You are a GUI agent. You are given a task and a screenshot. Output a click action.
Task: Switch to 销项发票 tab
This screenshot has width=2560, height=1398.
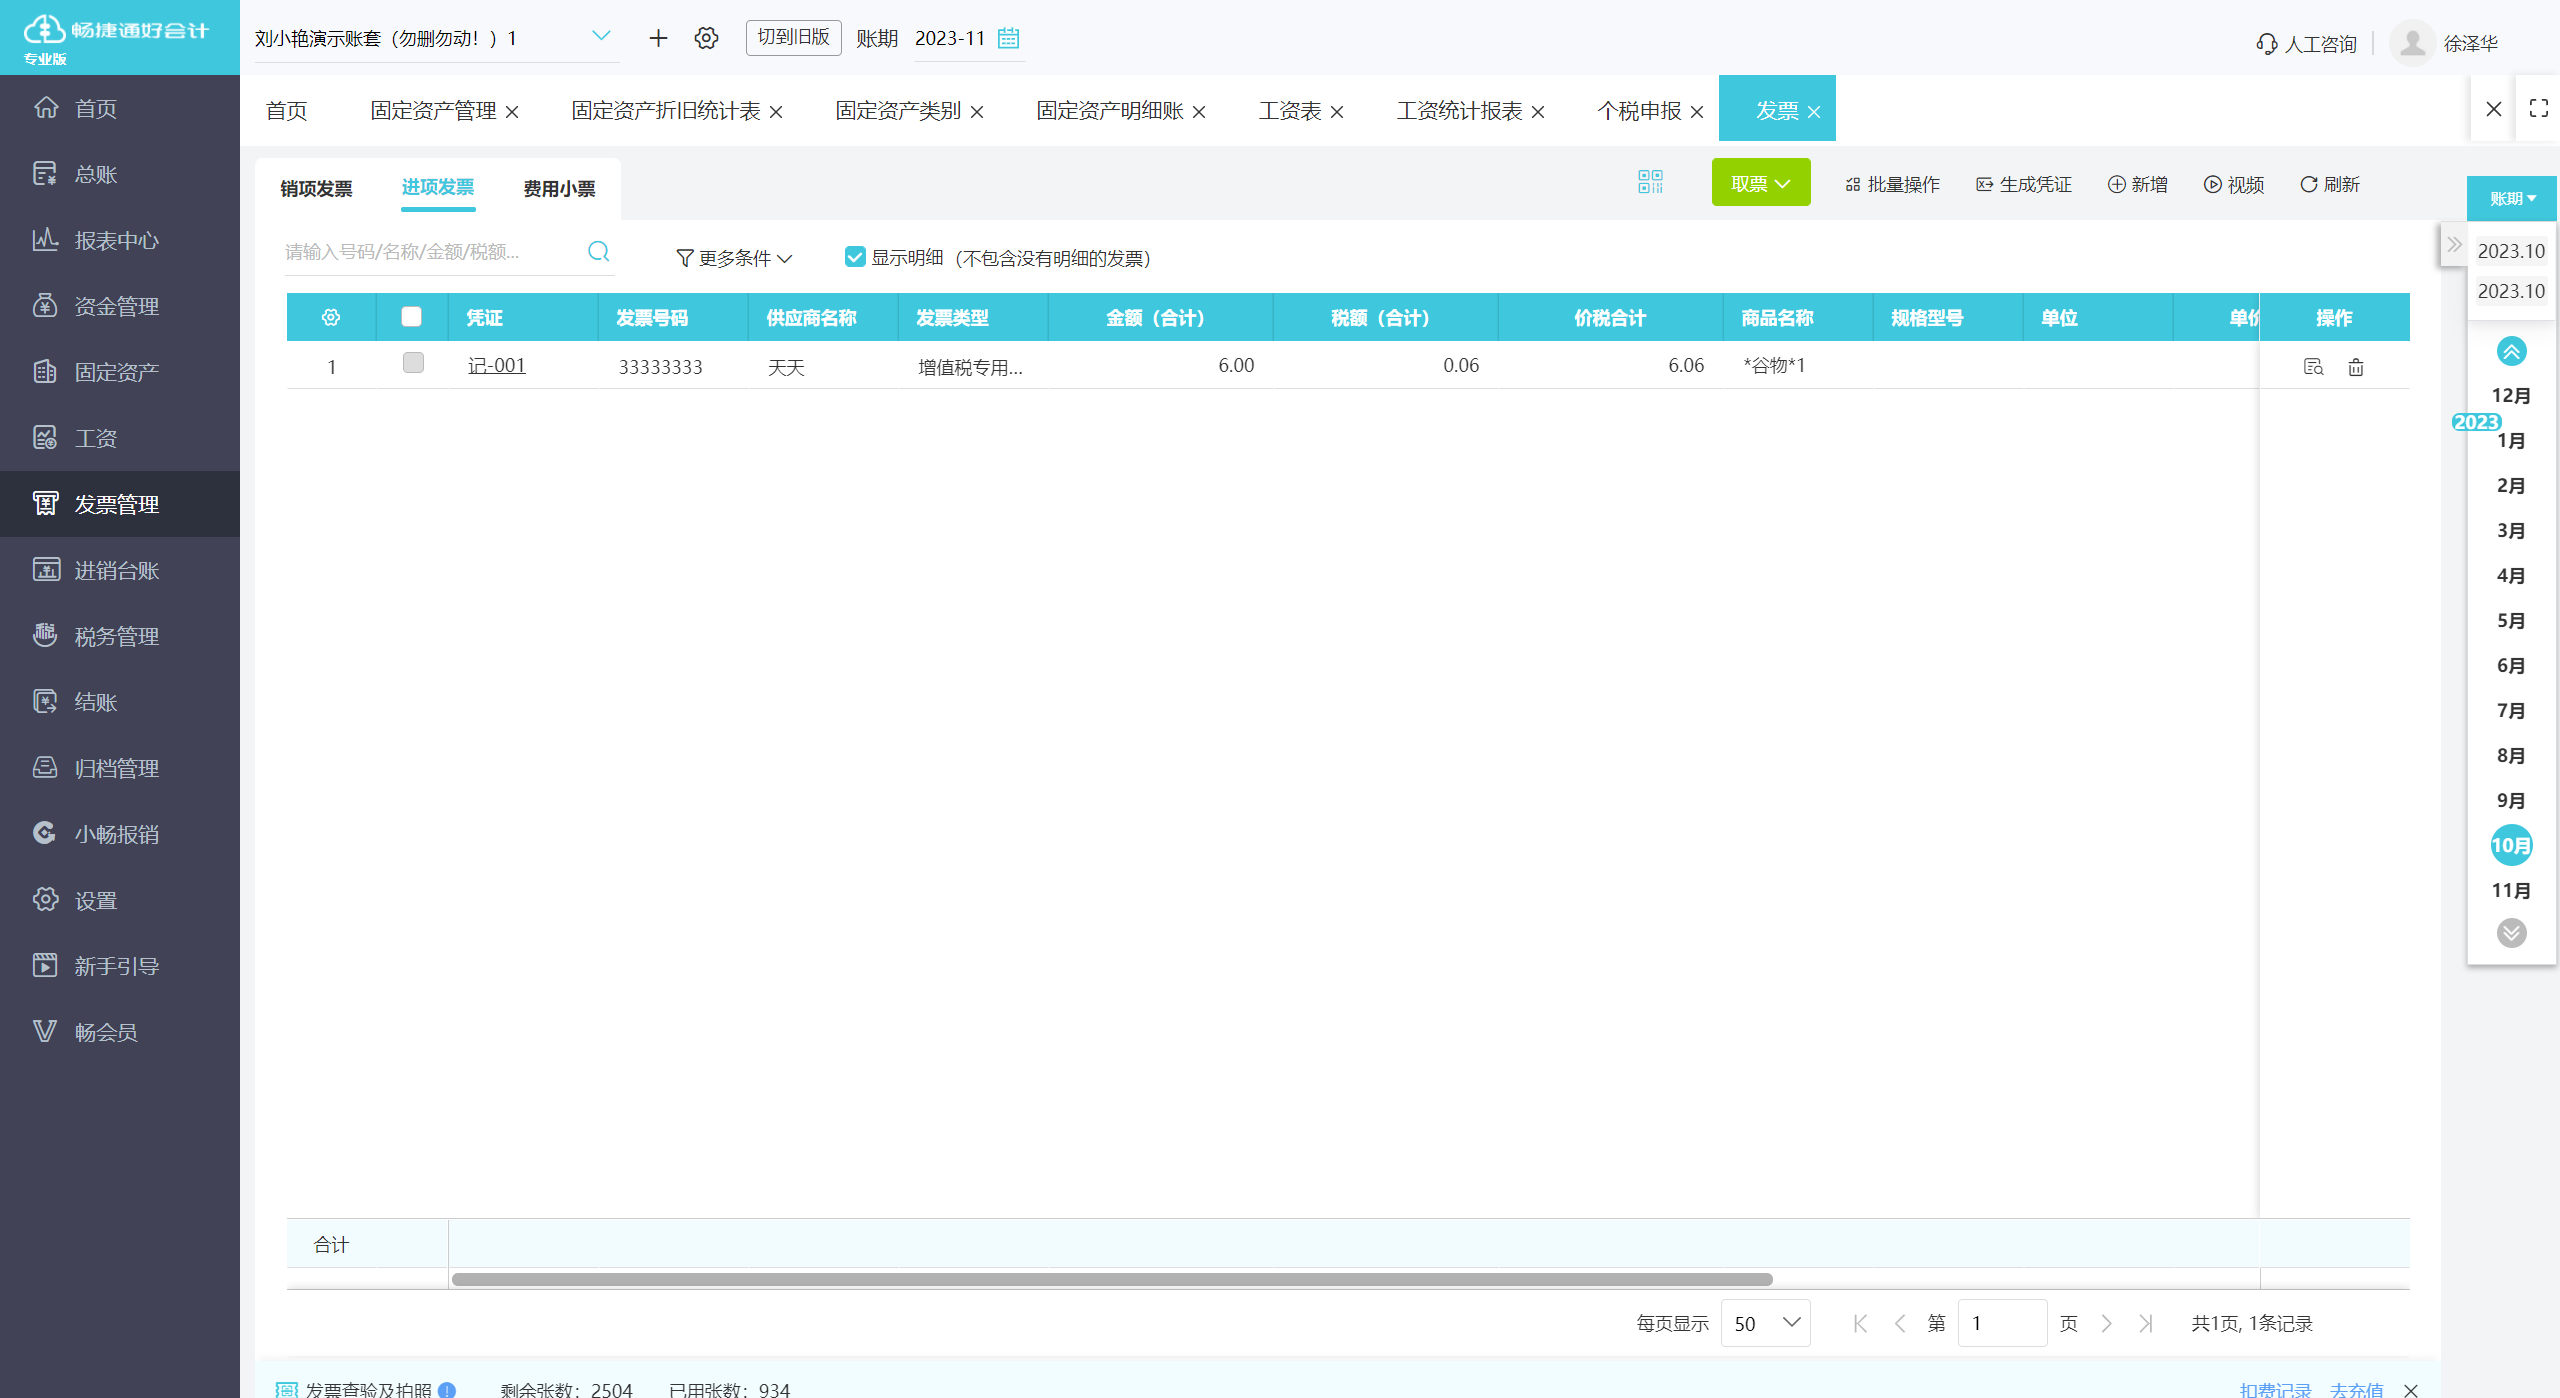[x=318, y=188]
